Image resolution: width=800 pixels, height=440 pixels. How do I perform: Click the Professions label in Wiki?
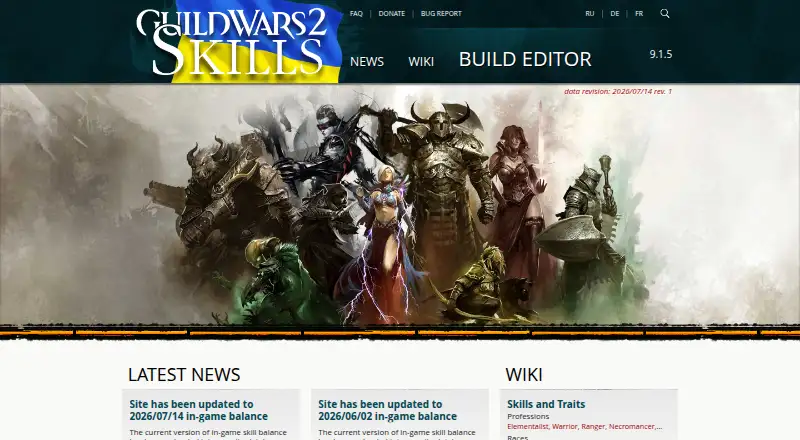pos(528,417)
